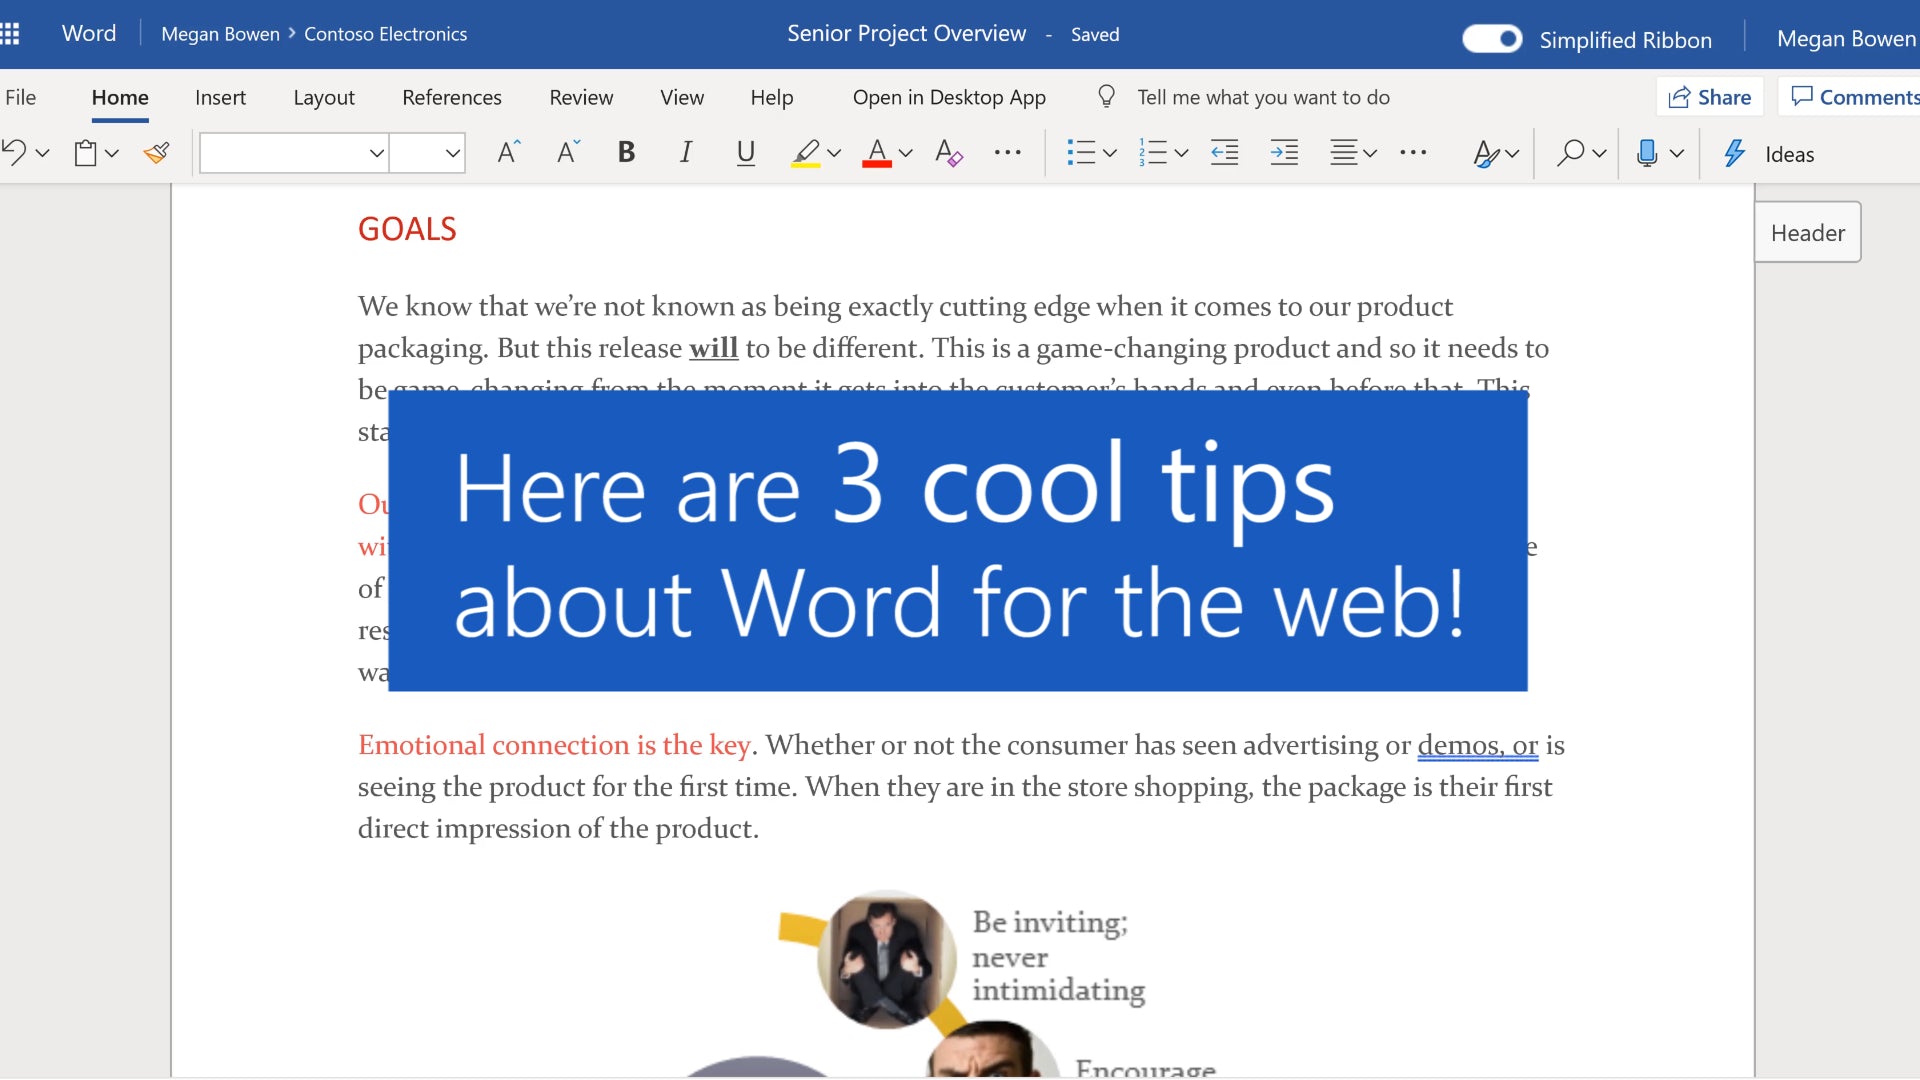
Task: Enable dictation using the microphone icon
Action: click(1646, 152)
